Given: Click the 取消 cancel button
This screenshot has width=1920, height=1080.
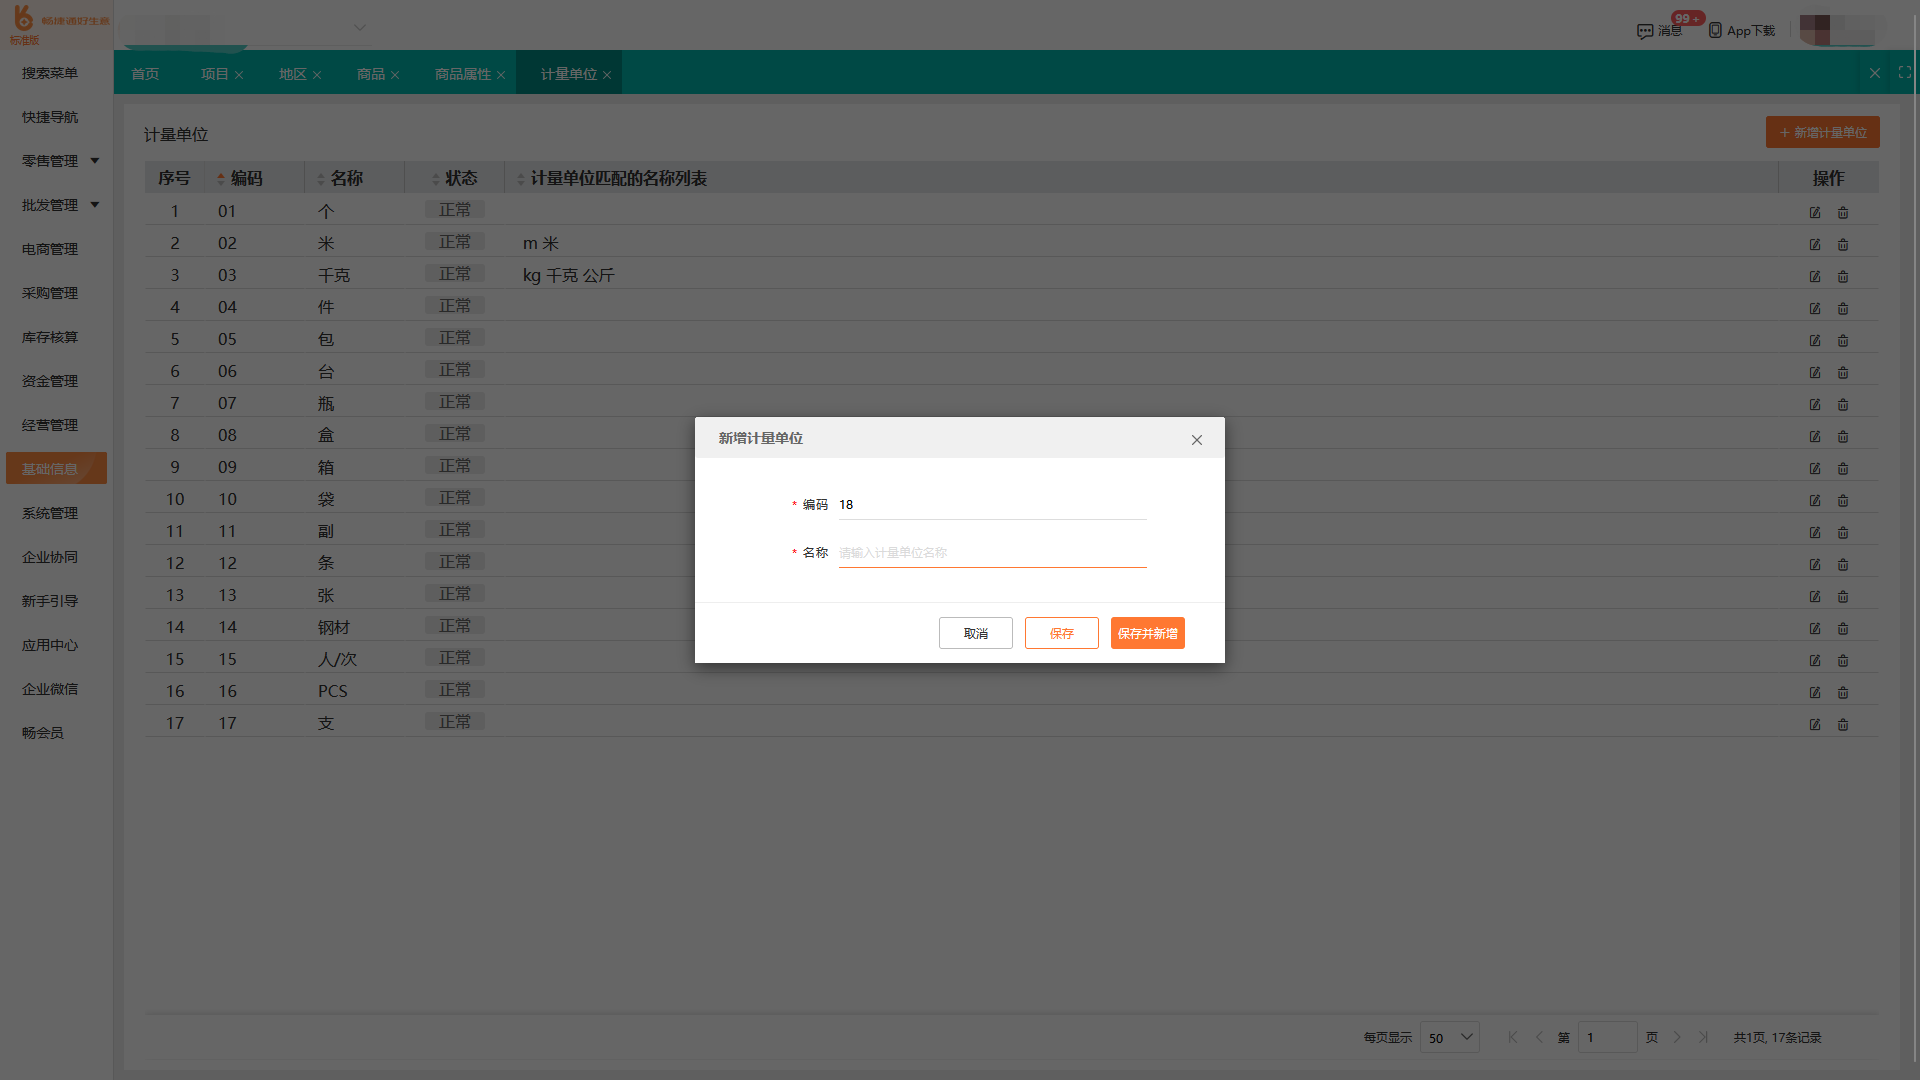Looking at the screenshot, I should [x=977, y=633].
